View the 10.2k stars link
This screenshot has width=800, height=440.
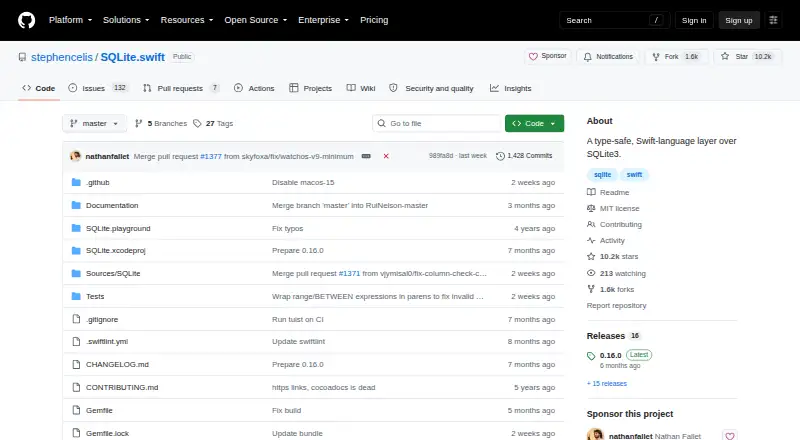click(x=613, y=257)
